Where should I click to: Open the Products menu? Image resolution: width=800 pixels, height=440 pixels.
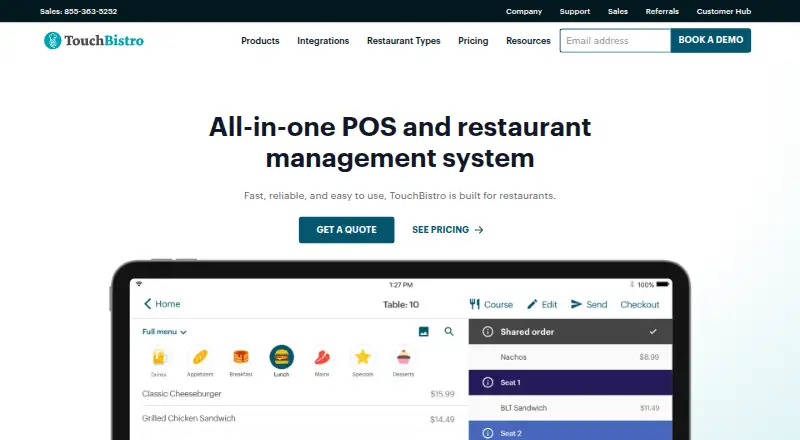[260, 41]
